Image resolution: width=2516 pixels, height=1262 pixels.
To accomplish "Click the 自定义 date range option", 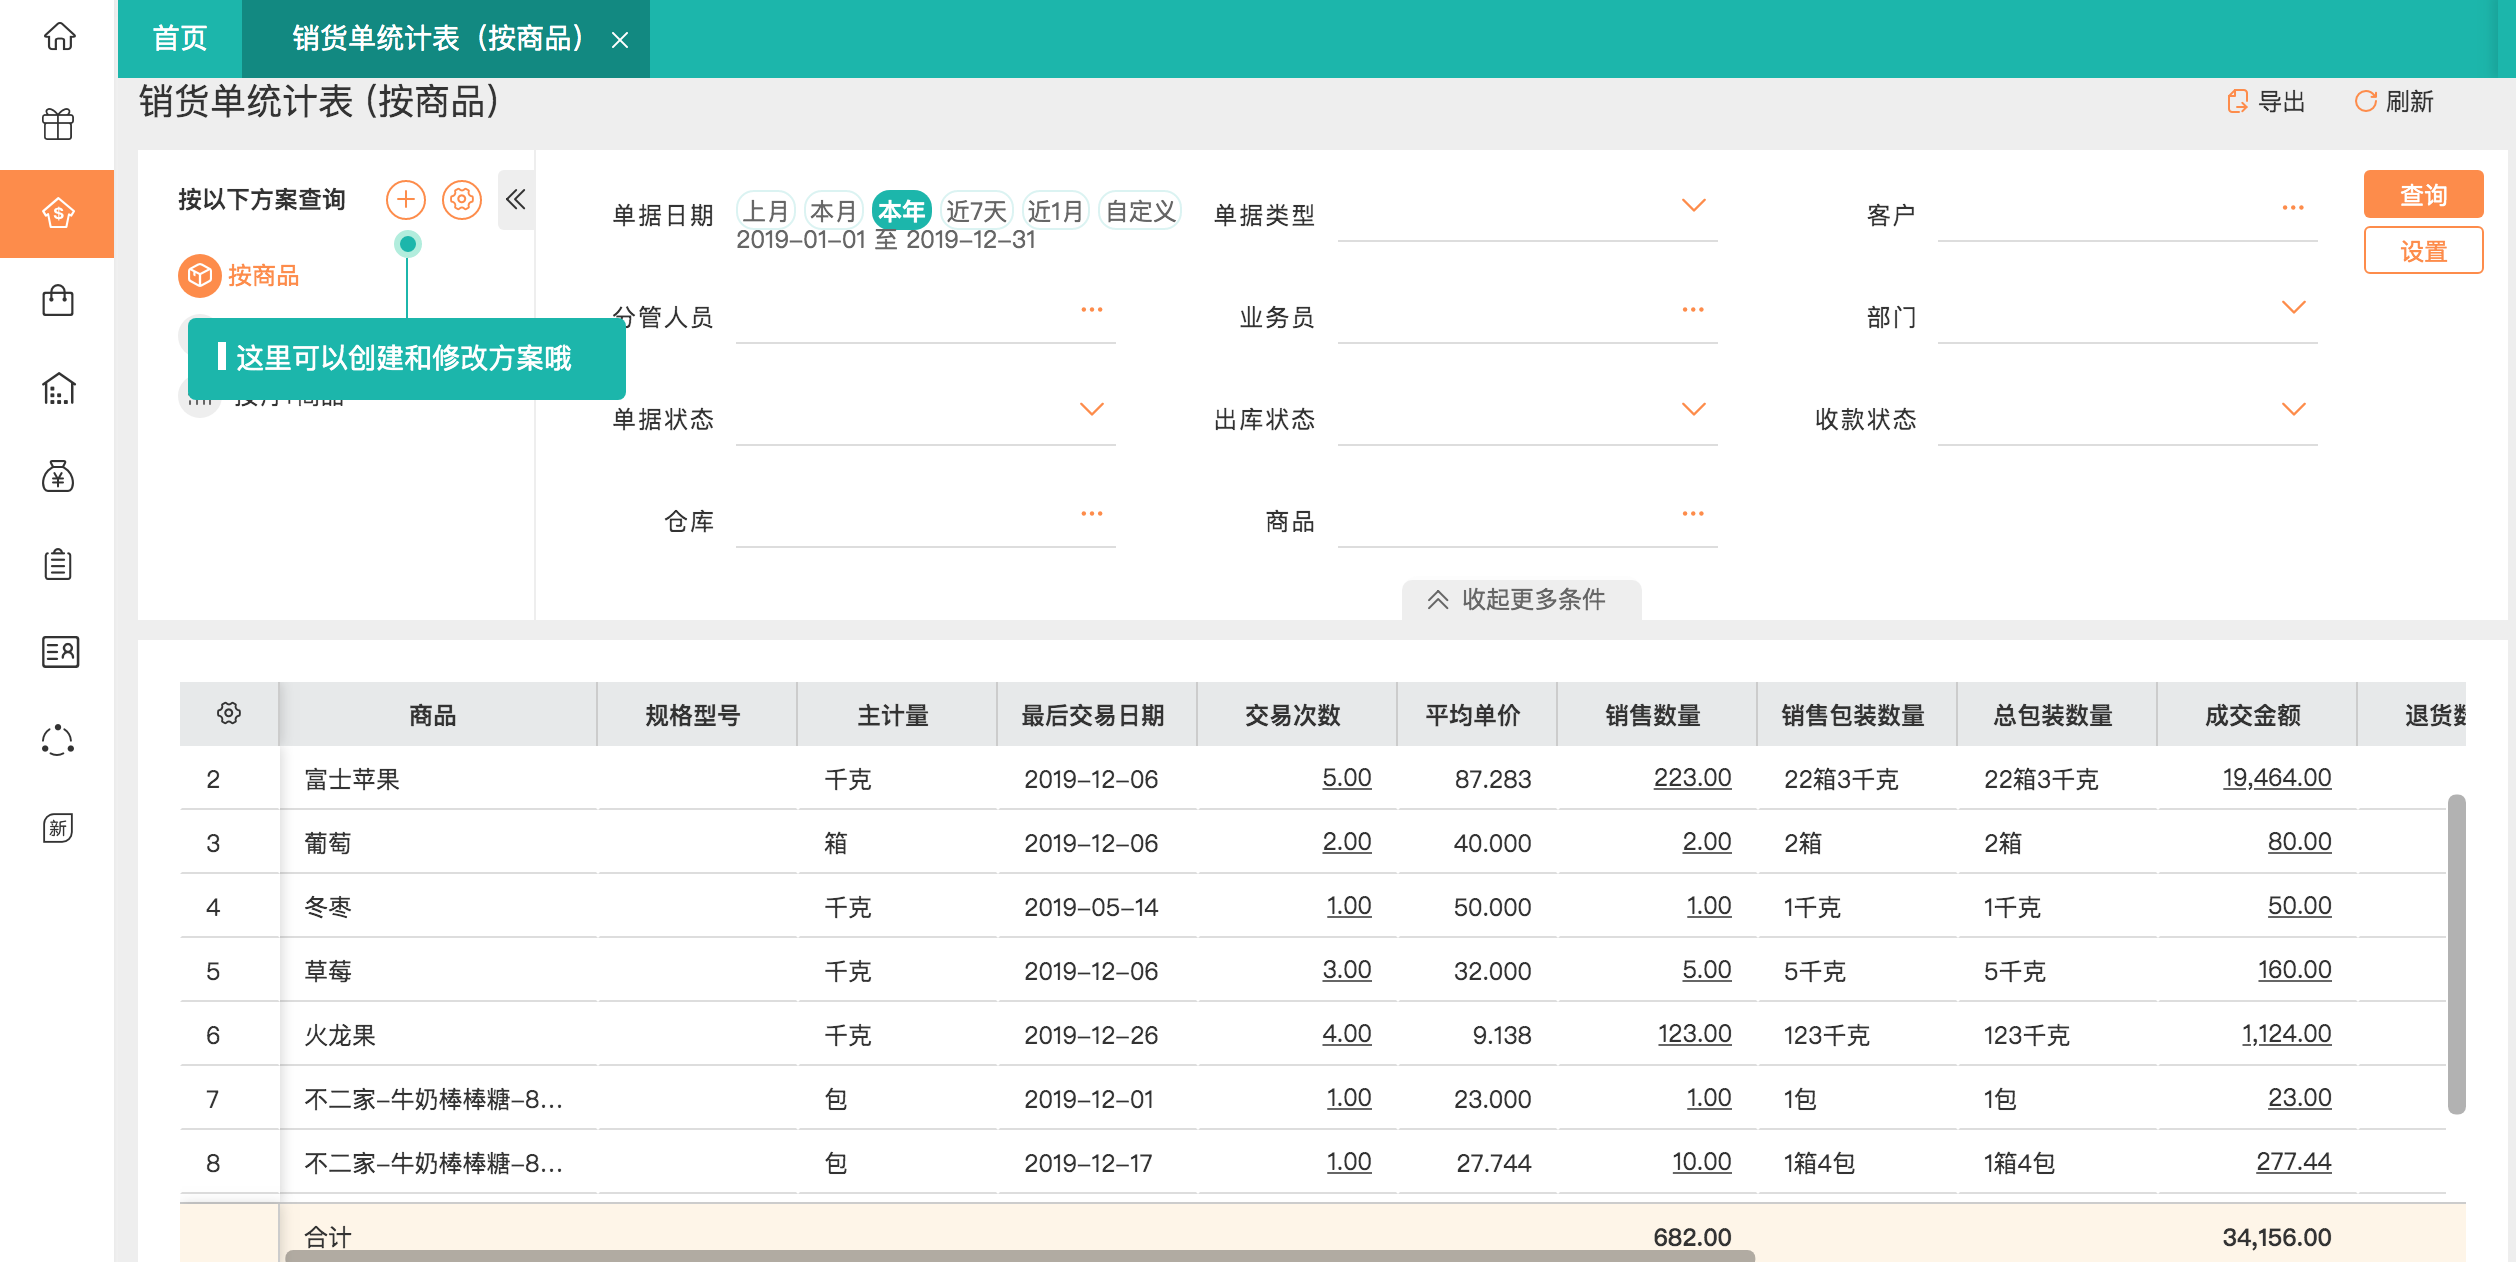I will pyautogui.click(x=1142, y=211).
